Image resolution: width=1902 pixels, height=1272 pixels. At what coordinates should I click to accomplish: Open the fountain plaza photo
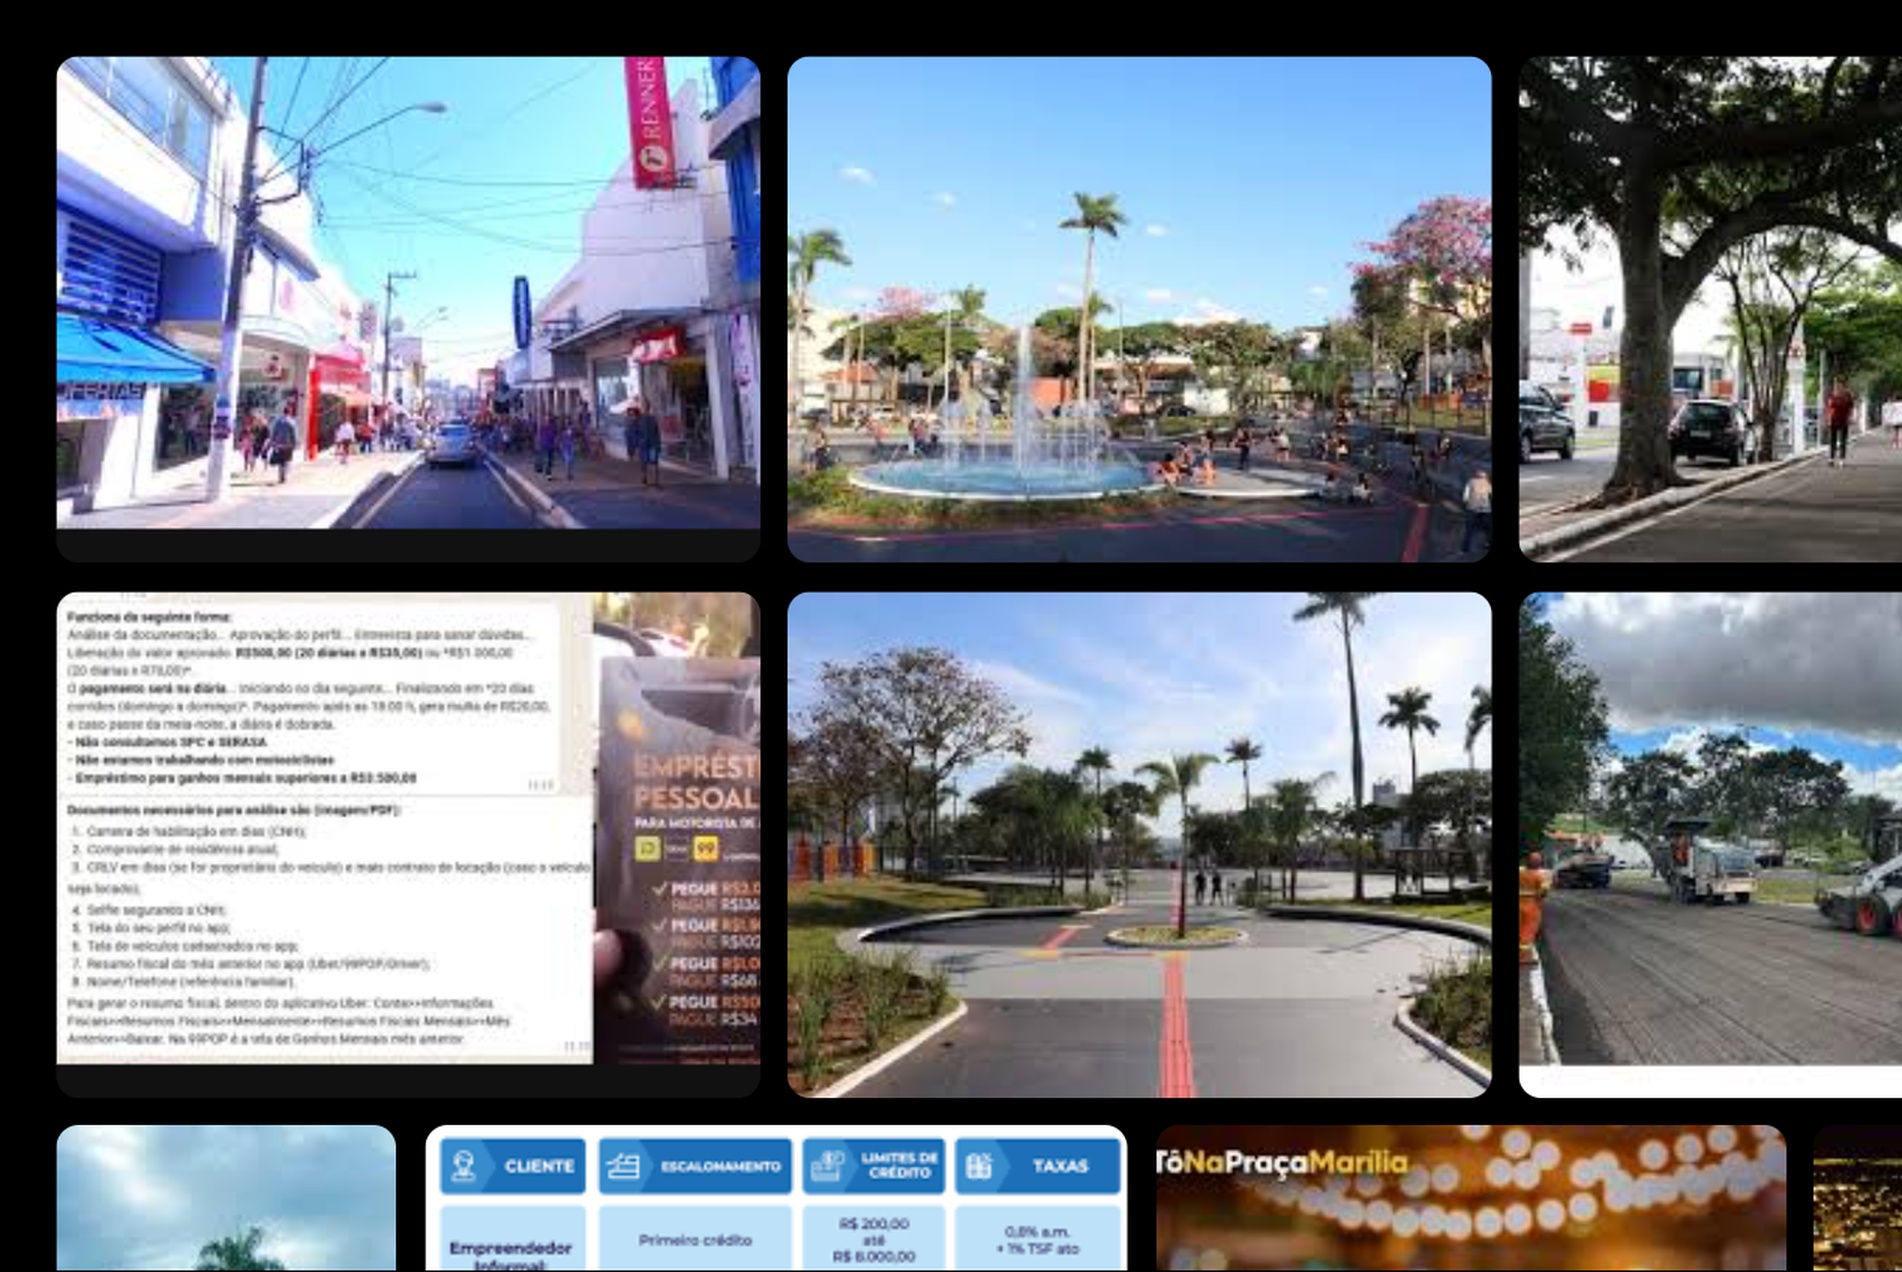click(1139, 308)
